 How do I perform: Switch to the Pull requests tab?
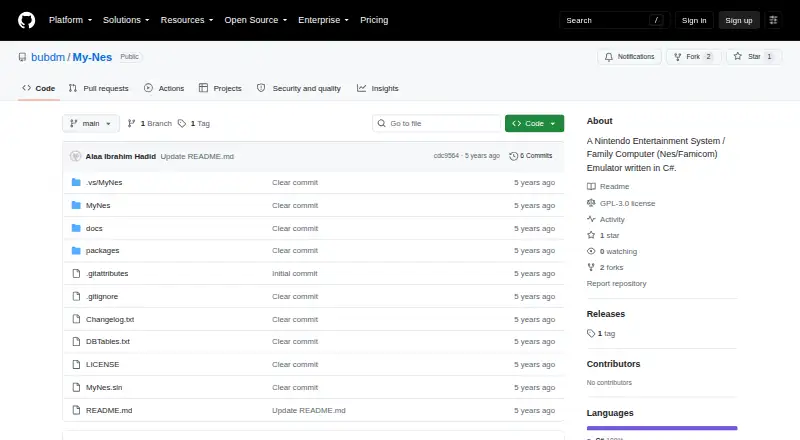[98, 88]
